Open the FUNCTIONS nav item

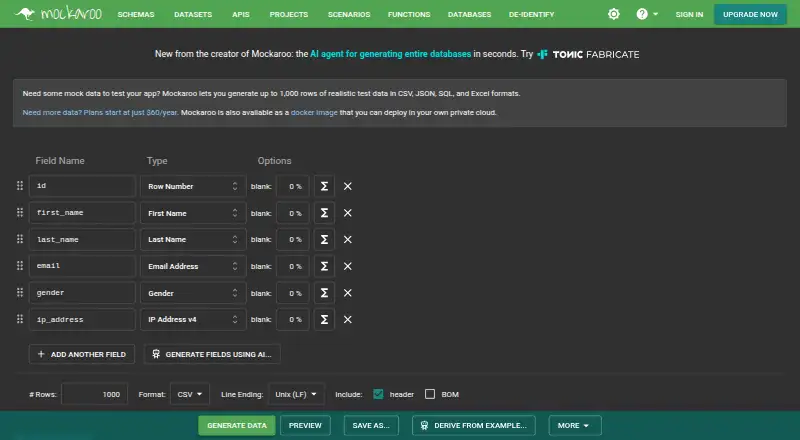click(x=409, y=14)
